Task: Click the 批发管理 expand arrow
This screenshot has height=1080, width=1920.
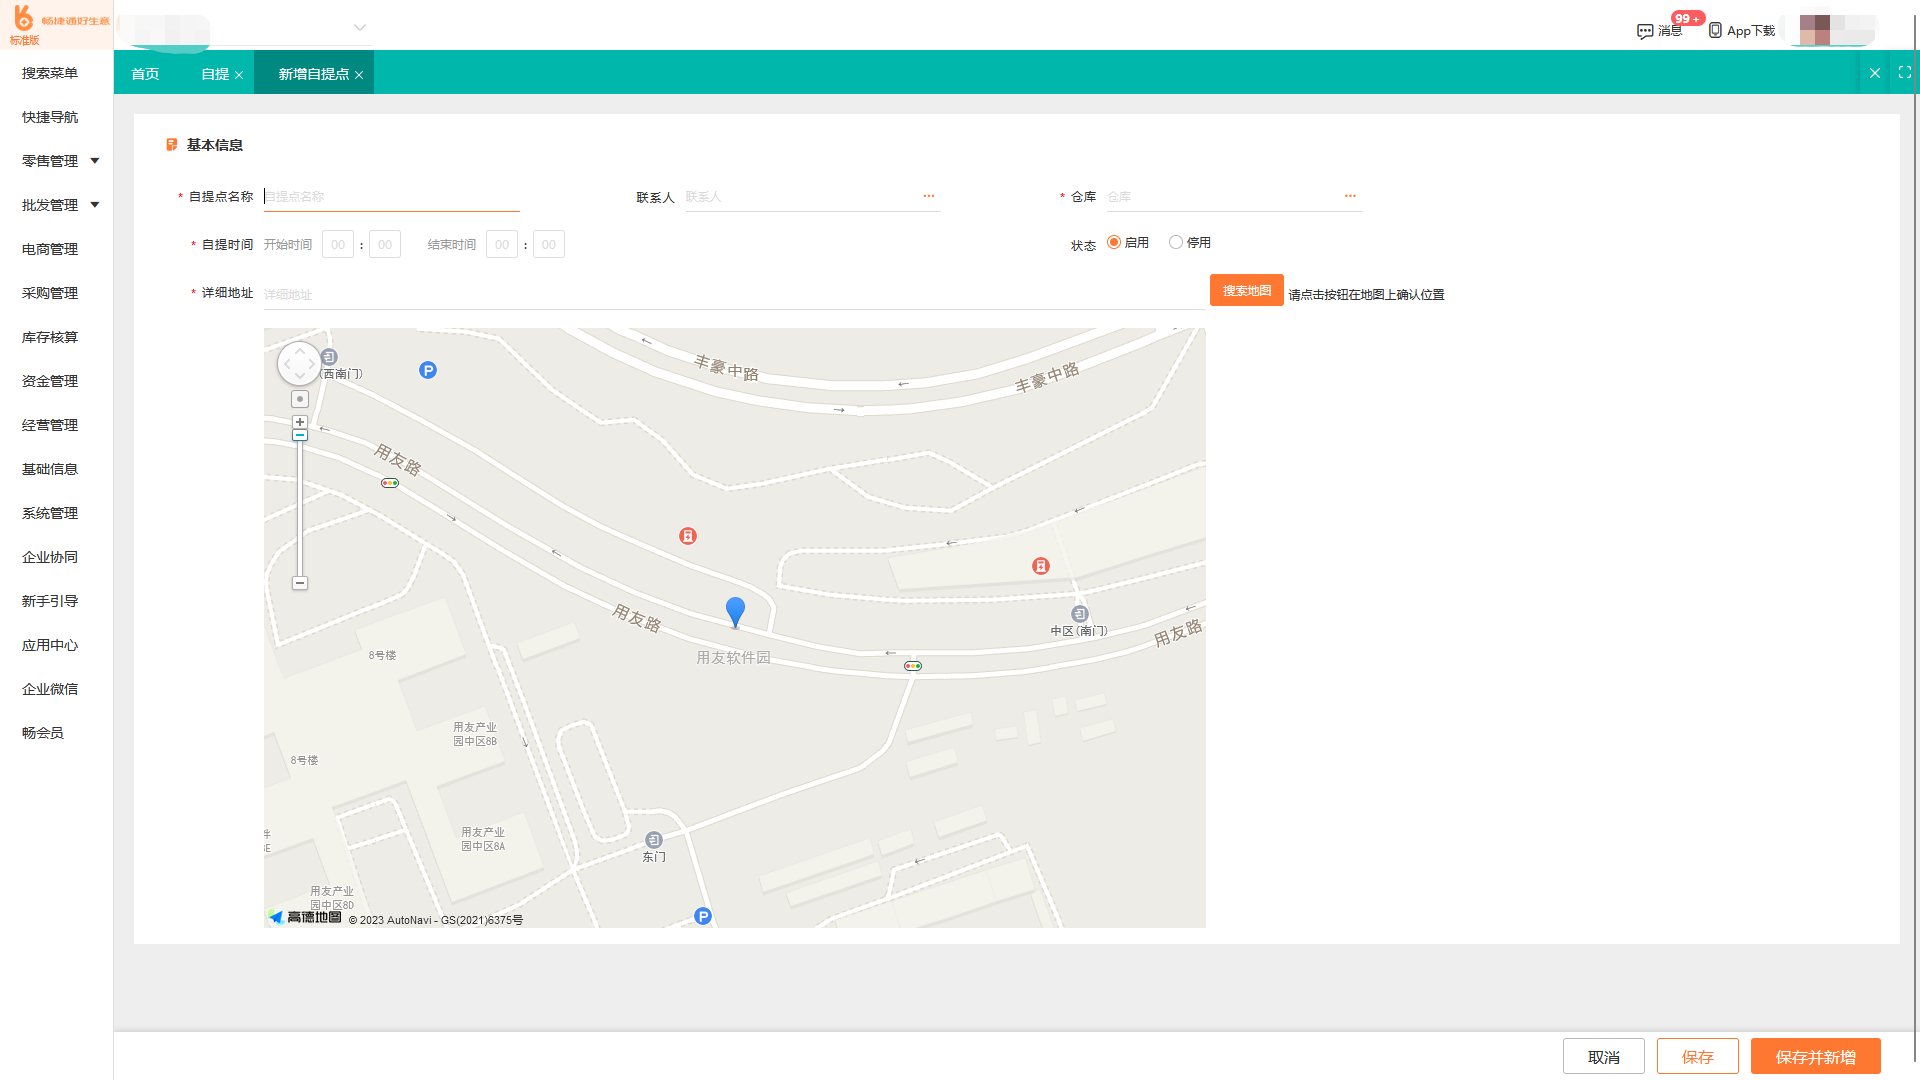Action: point(99,204)
